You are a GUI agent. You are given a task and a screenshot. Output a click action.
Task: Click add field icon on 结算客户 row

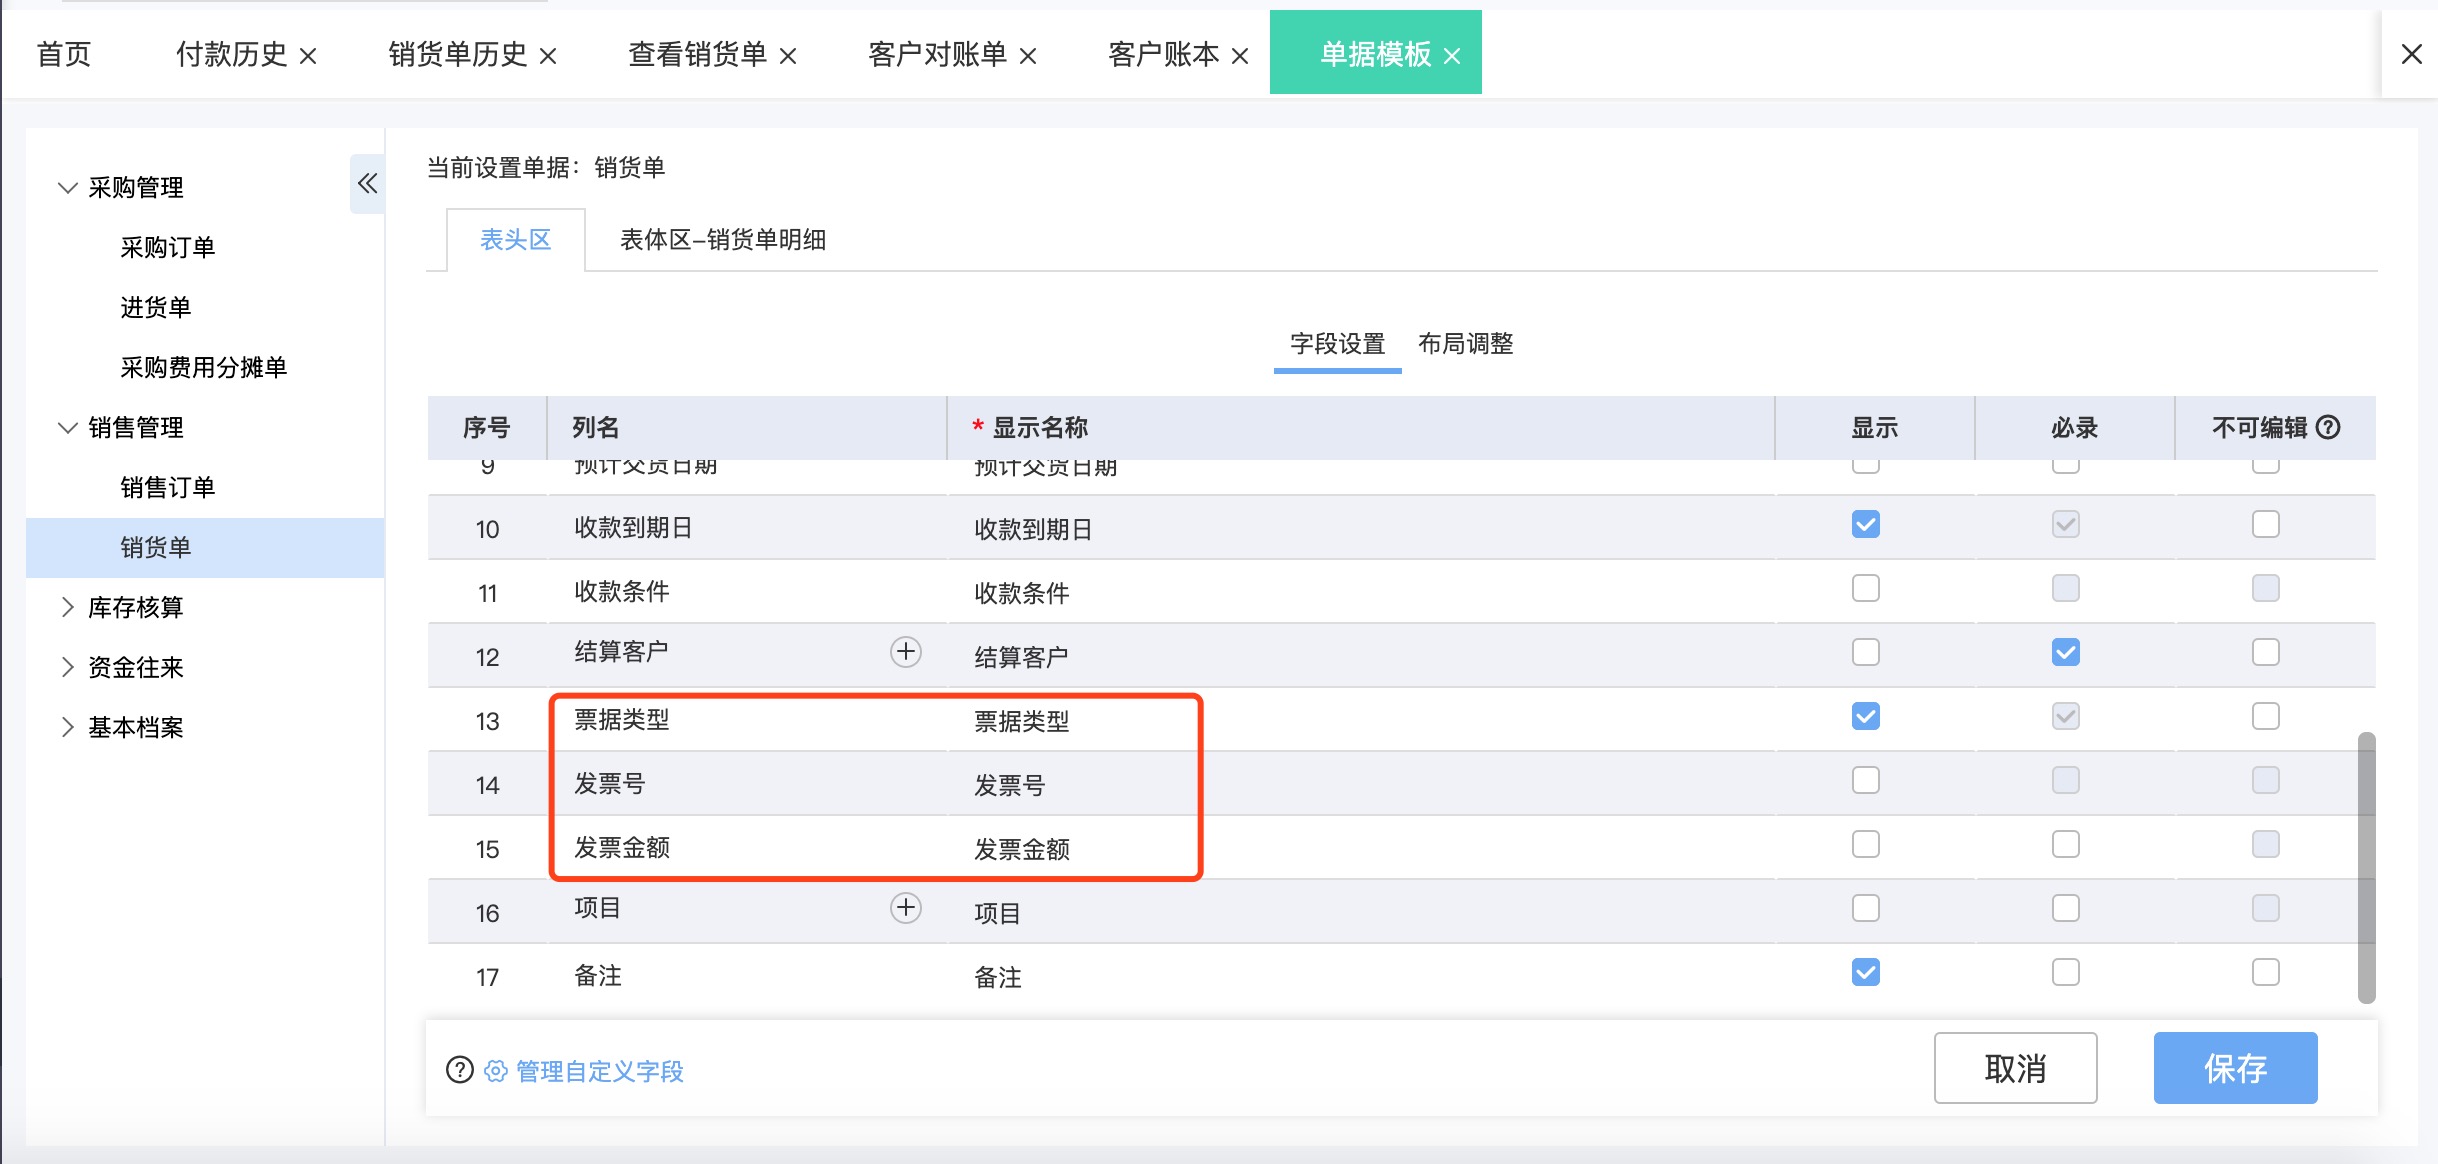pyautogui.click(x=905, y=651)
